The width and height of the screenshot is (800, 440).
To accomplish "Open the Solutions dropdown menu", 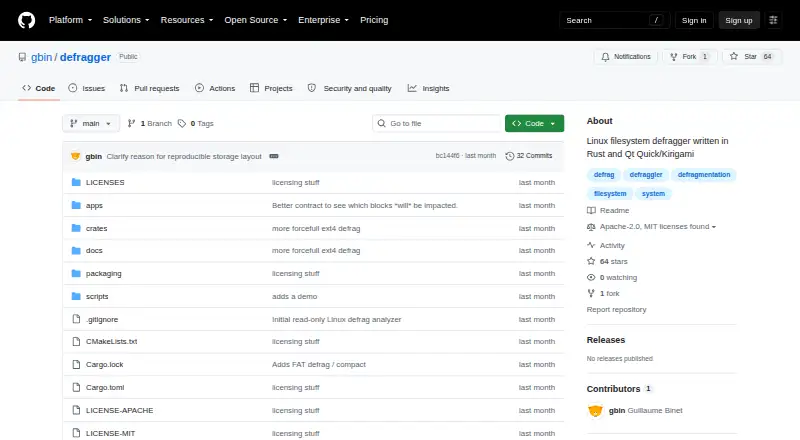I will [126, 20].
